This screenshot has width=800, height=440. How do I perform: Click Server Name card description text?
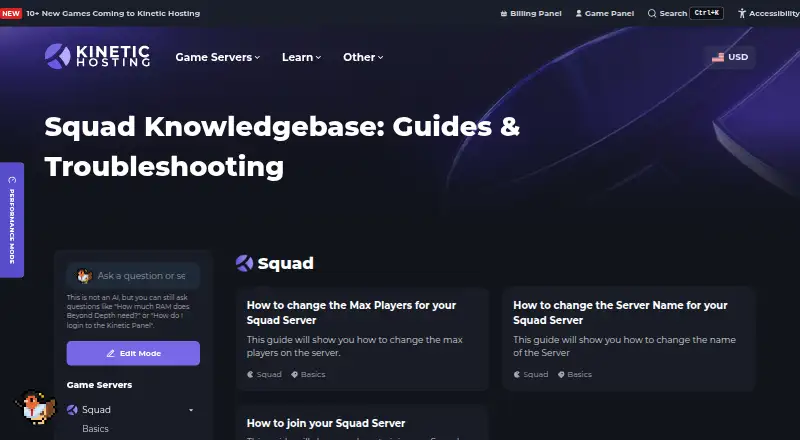tap(624, 346)
